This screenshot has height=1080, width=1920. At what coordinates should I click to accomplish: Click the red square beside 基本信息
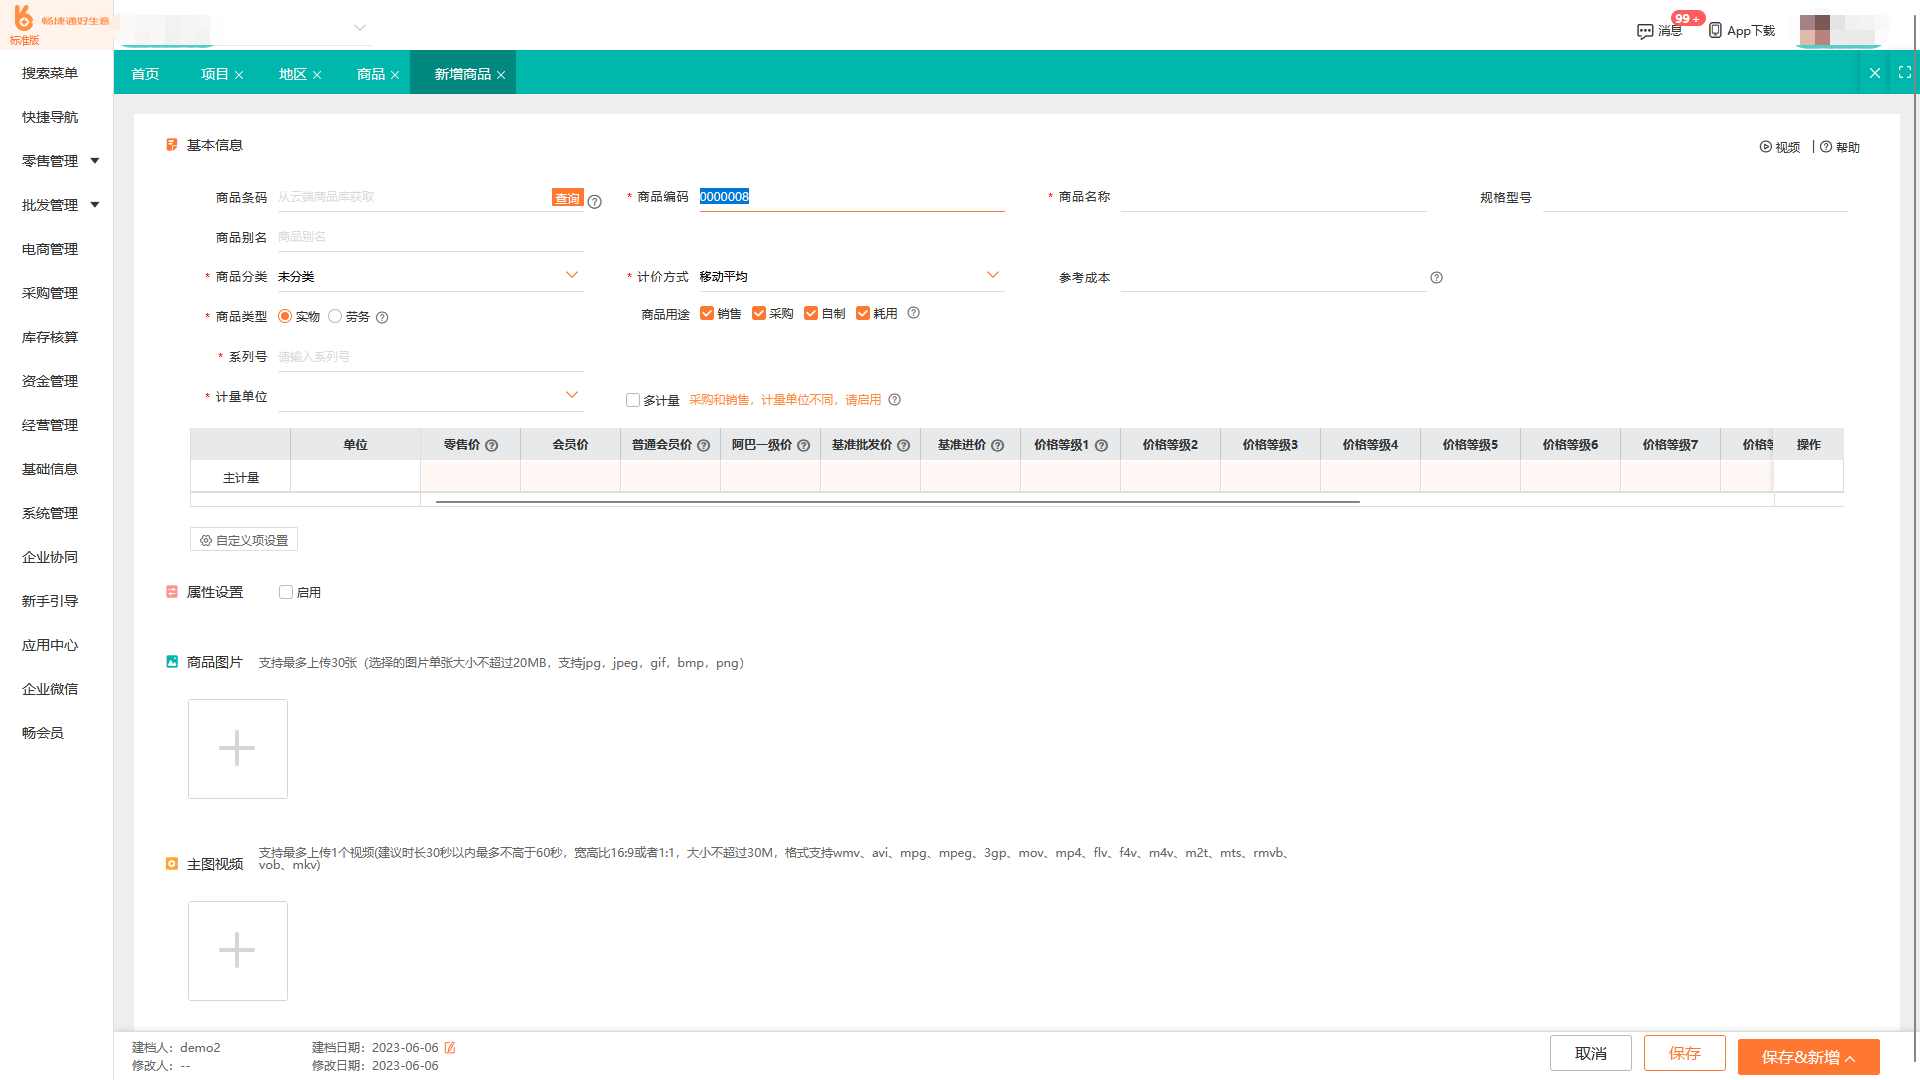[x=173, y=145]
